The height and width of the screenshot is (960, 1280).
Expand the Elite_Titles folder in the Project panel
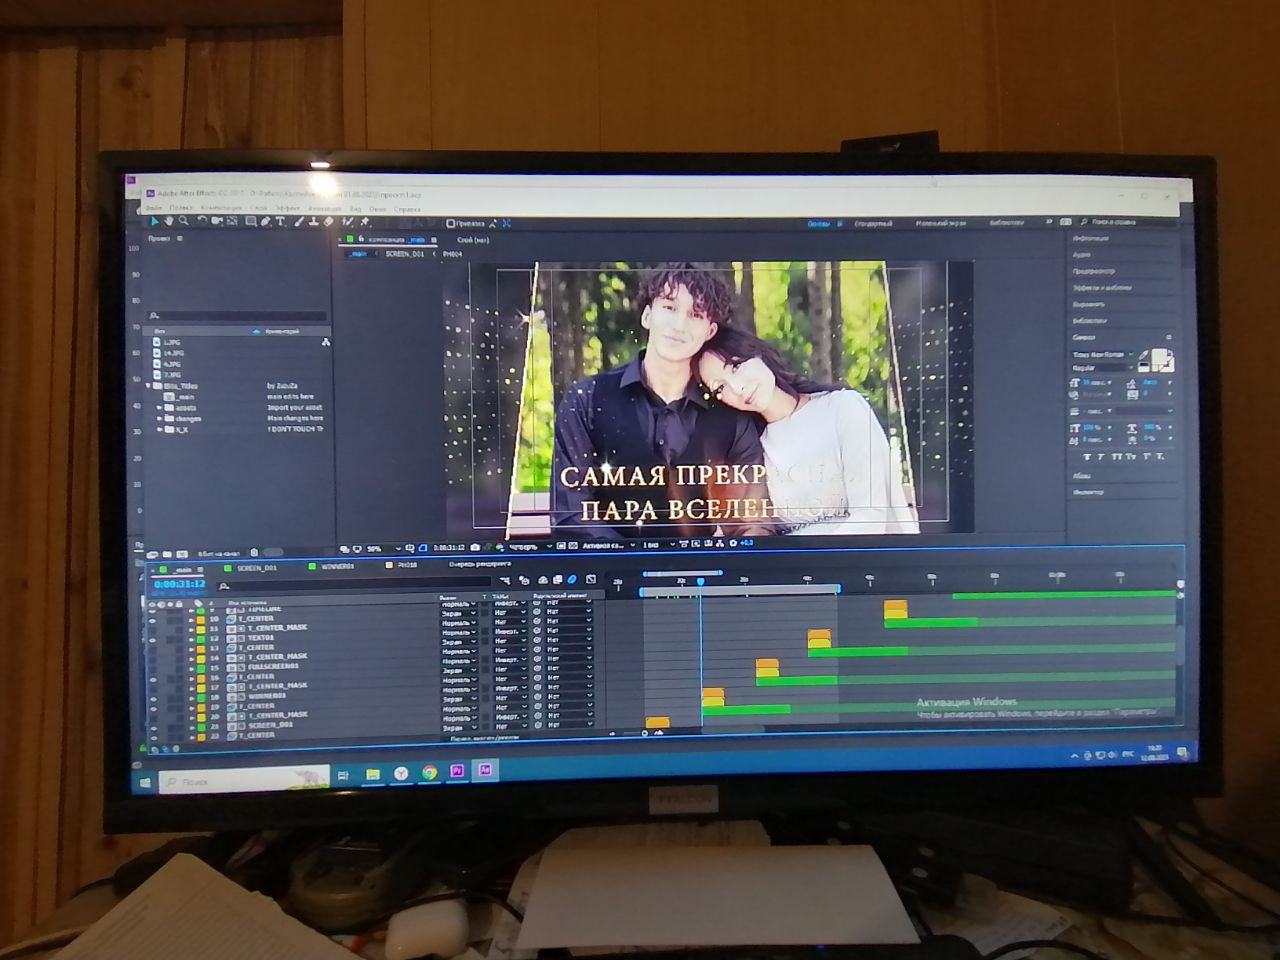(149, 386)
